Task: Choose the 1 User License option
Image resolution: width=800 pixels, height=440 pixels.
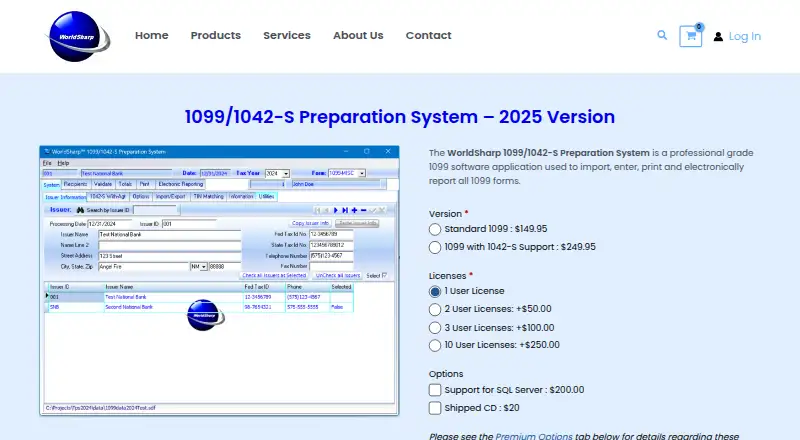Action: pyautogui.click(x=435, y=291)
